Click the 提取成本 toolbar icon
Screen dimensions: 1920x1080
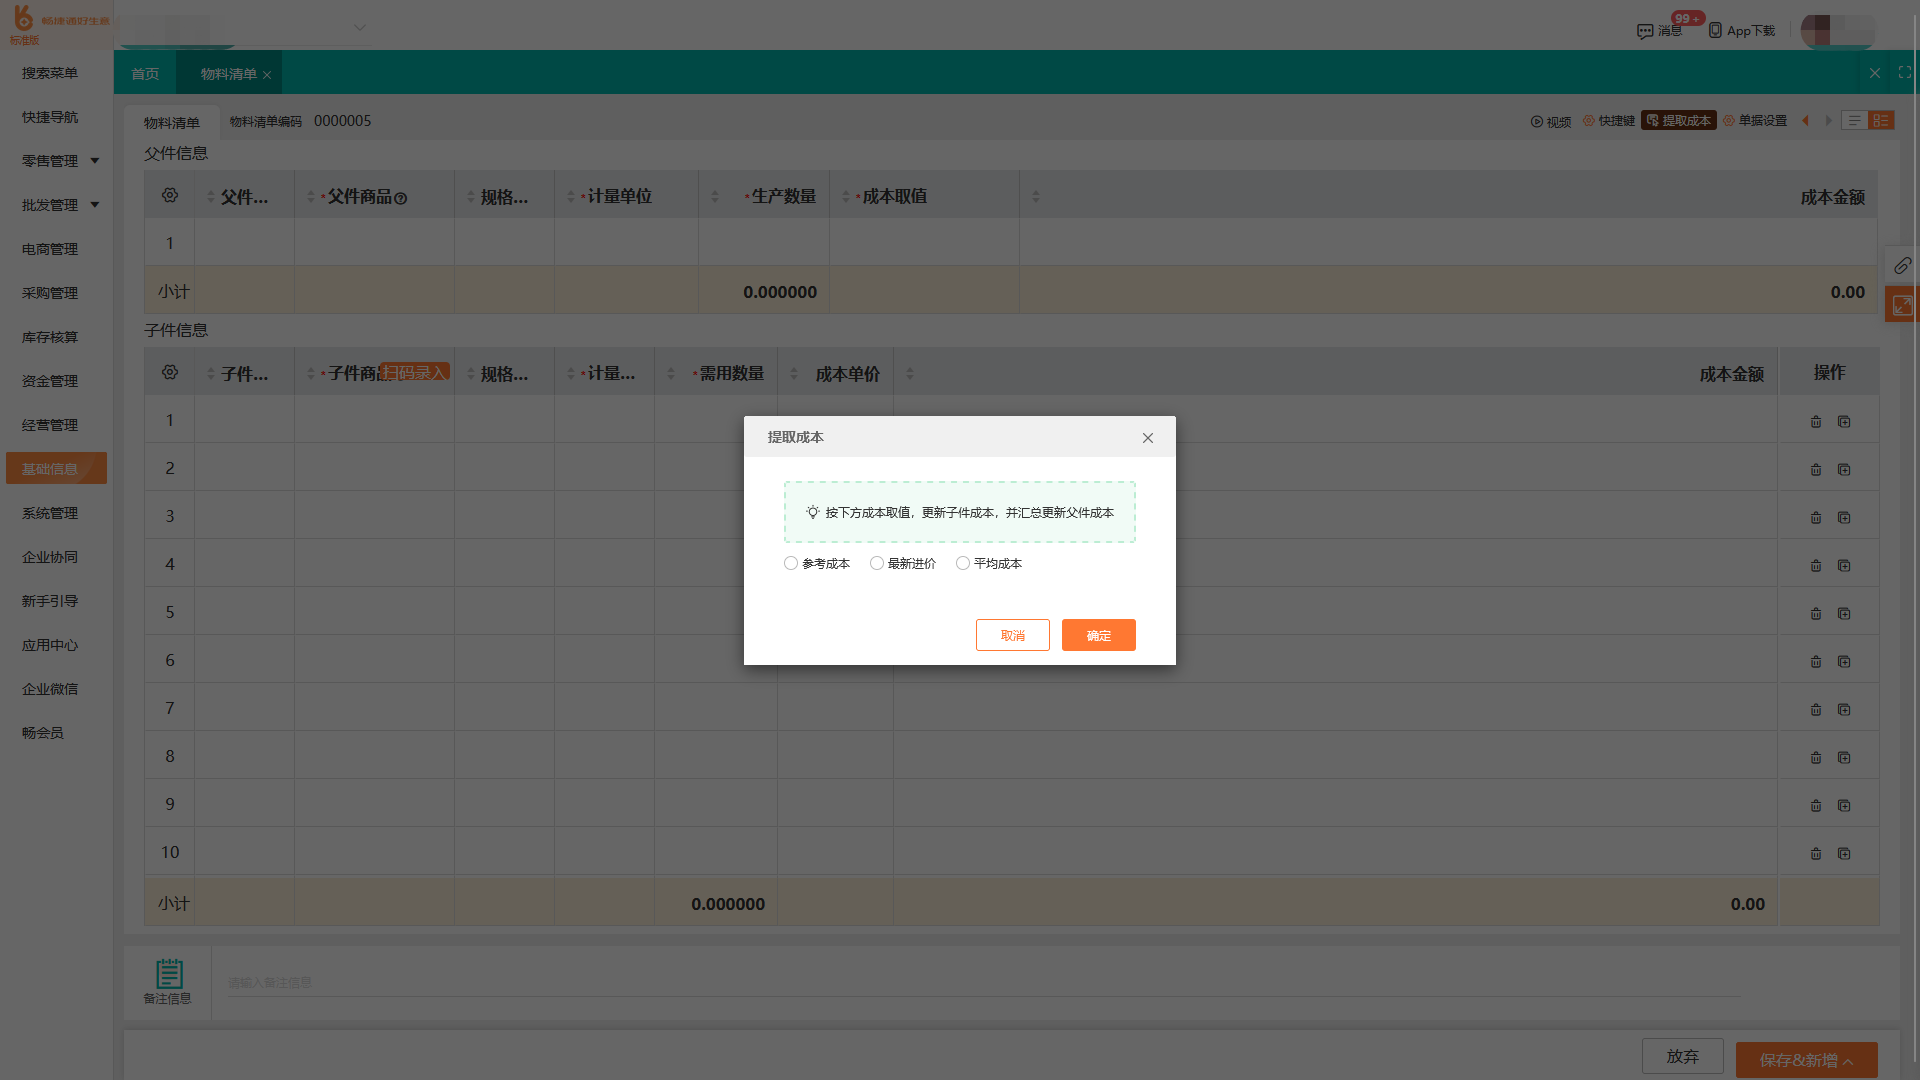(1677, 120)
